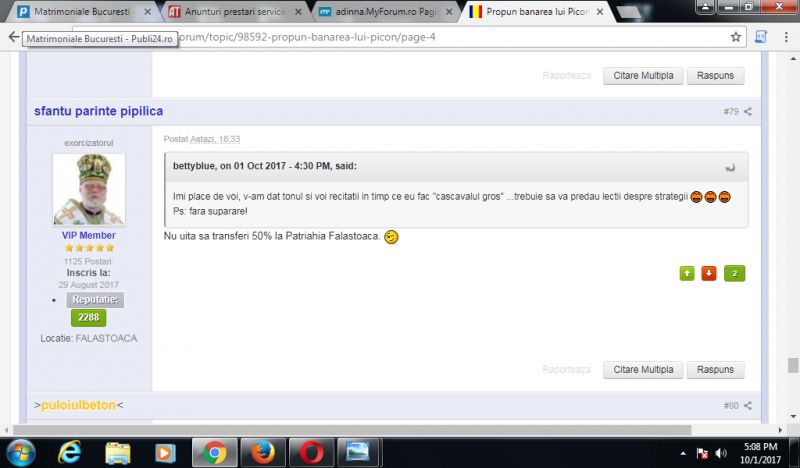
Task: Toggle Citare Multipla for post #79
Action: coord(643,369)
